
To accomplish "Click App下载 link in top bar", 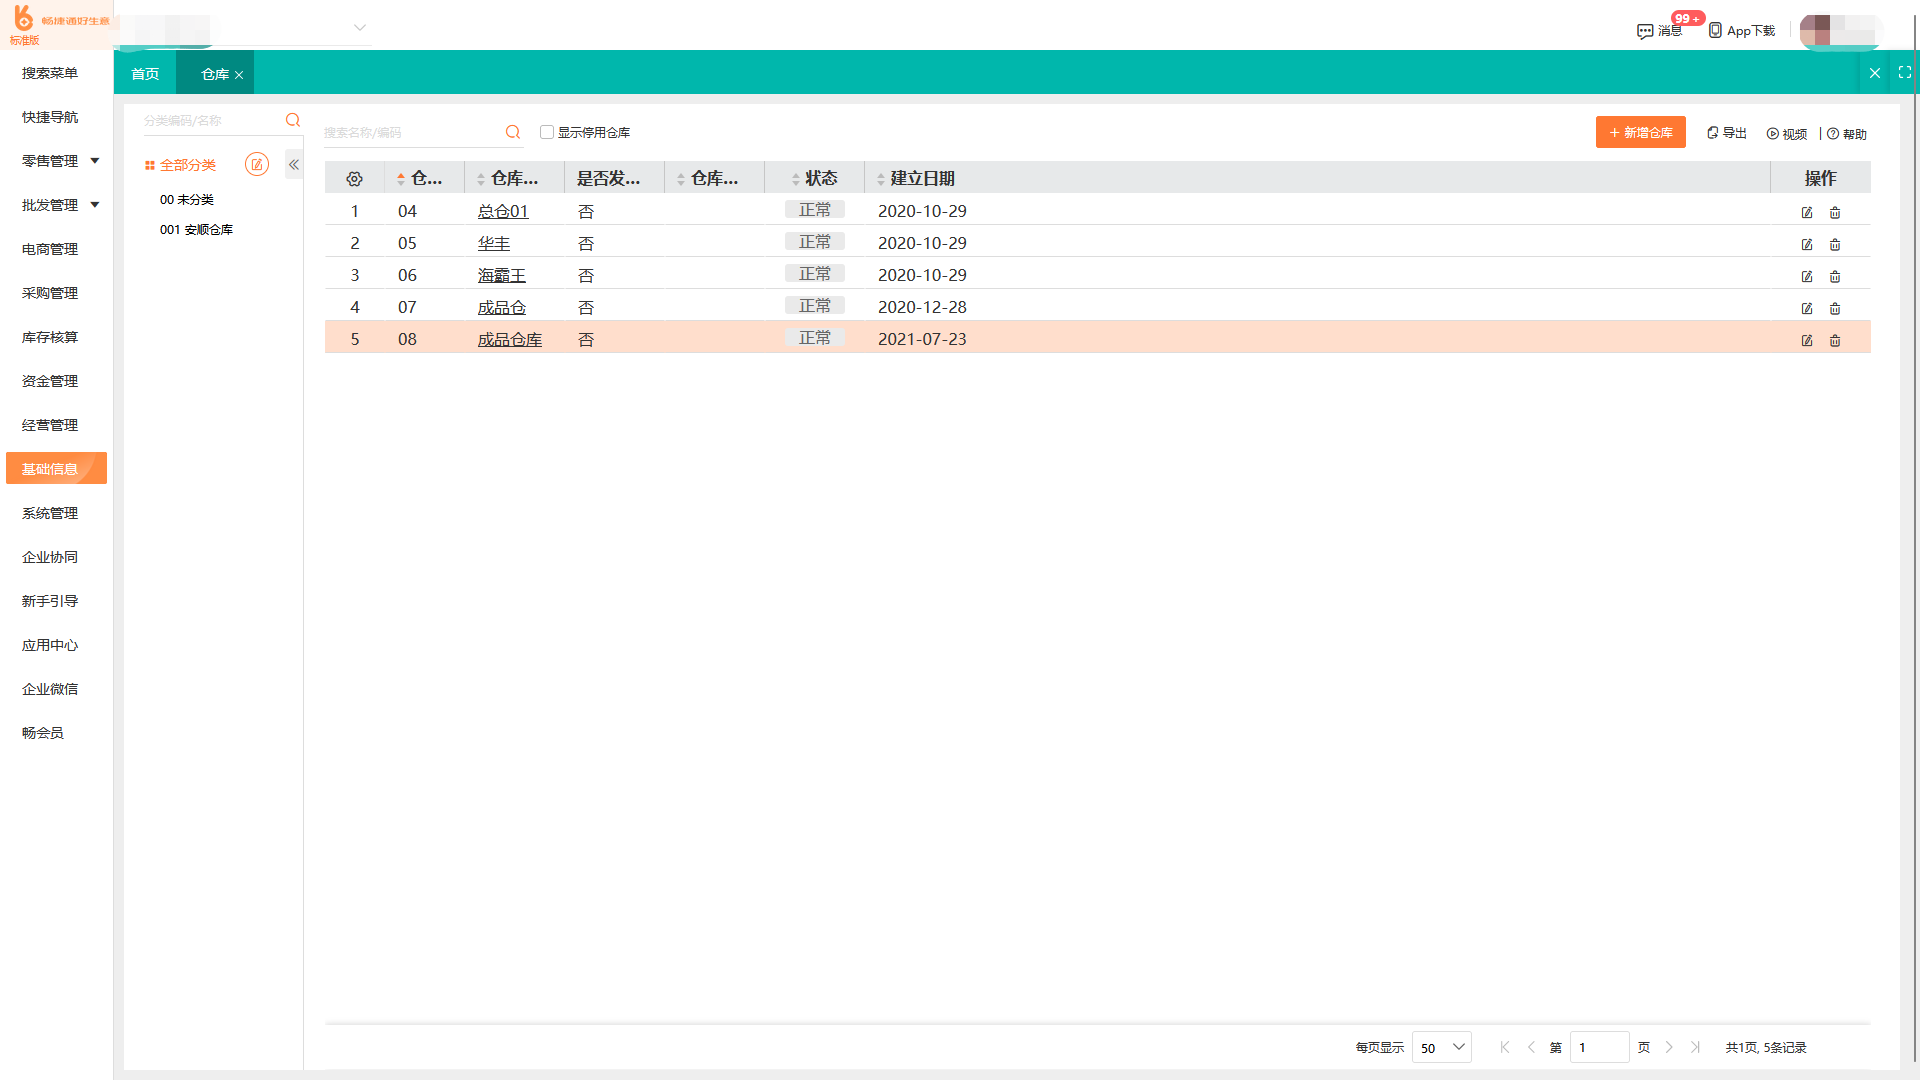I will 1743,29.
